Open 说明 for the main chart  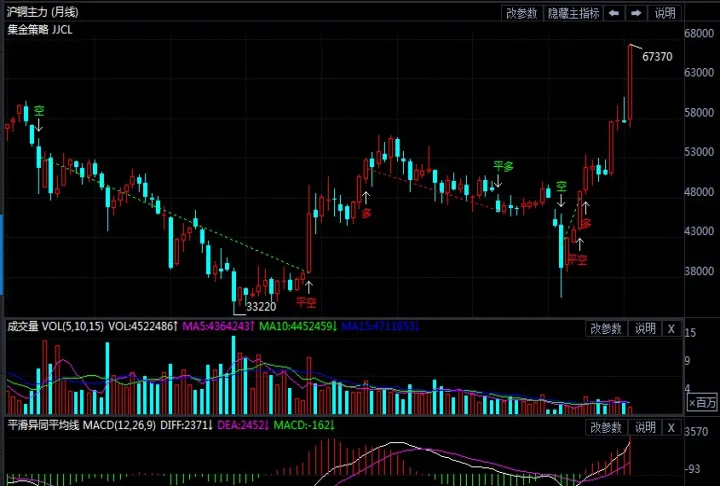(665, 13)
